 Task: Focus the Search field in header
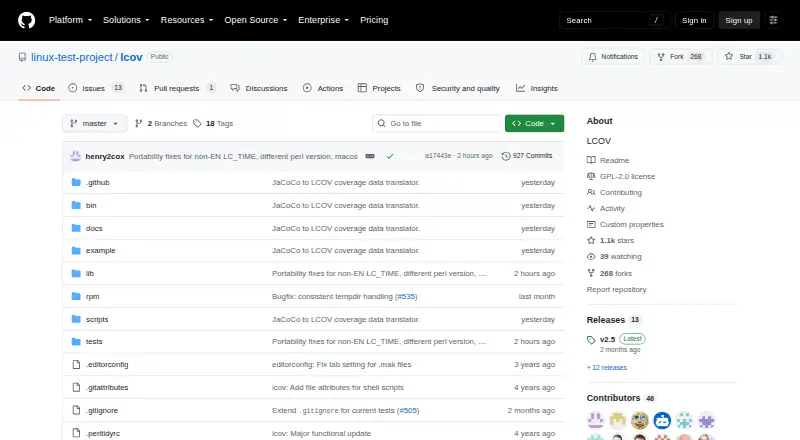(614, 20)
